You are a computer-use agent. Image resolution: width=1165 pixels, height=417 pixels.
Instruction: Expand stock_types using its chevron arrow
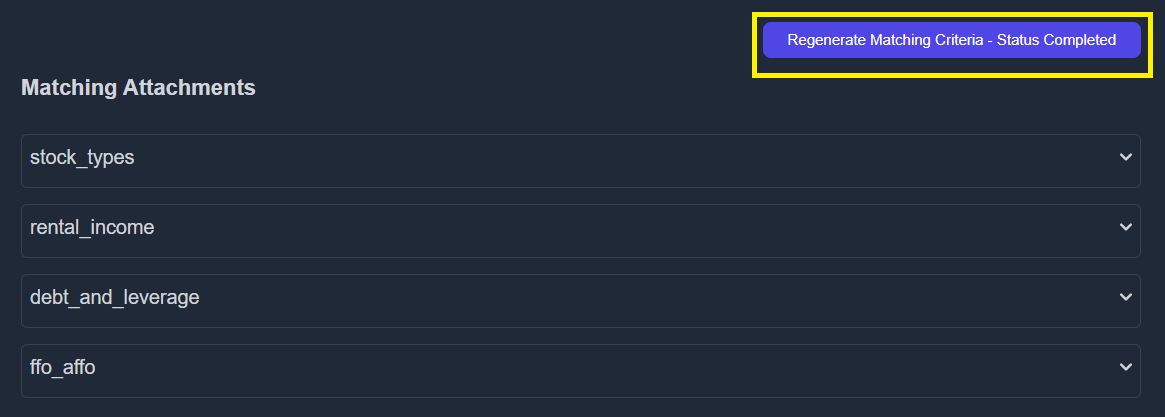(x=1125, y=158)
